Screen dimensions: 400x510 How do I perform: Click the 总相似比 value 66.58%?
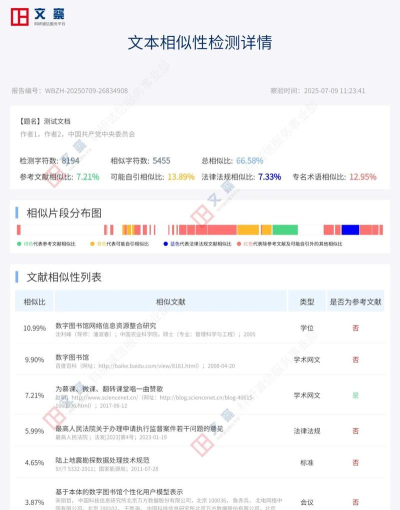click(249, 161)
